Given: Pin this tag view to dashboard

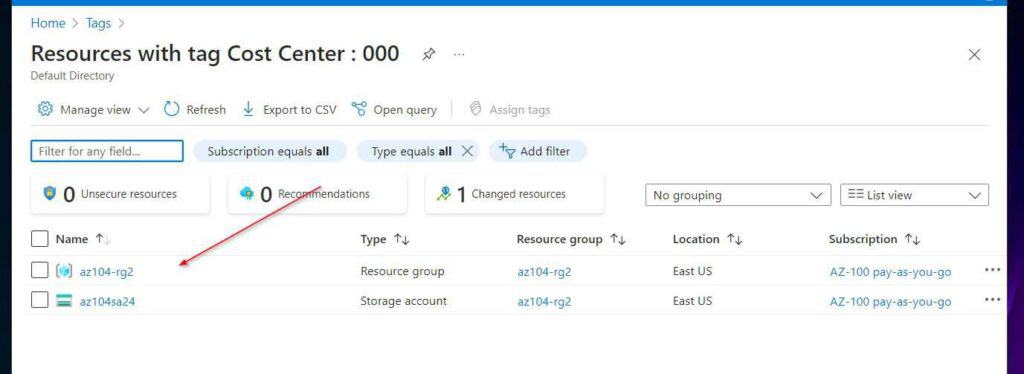Looking at the screenshot, I should [x=428, y=54].
